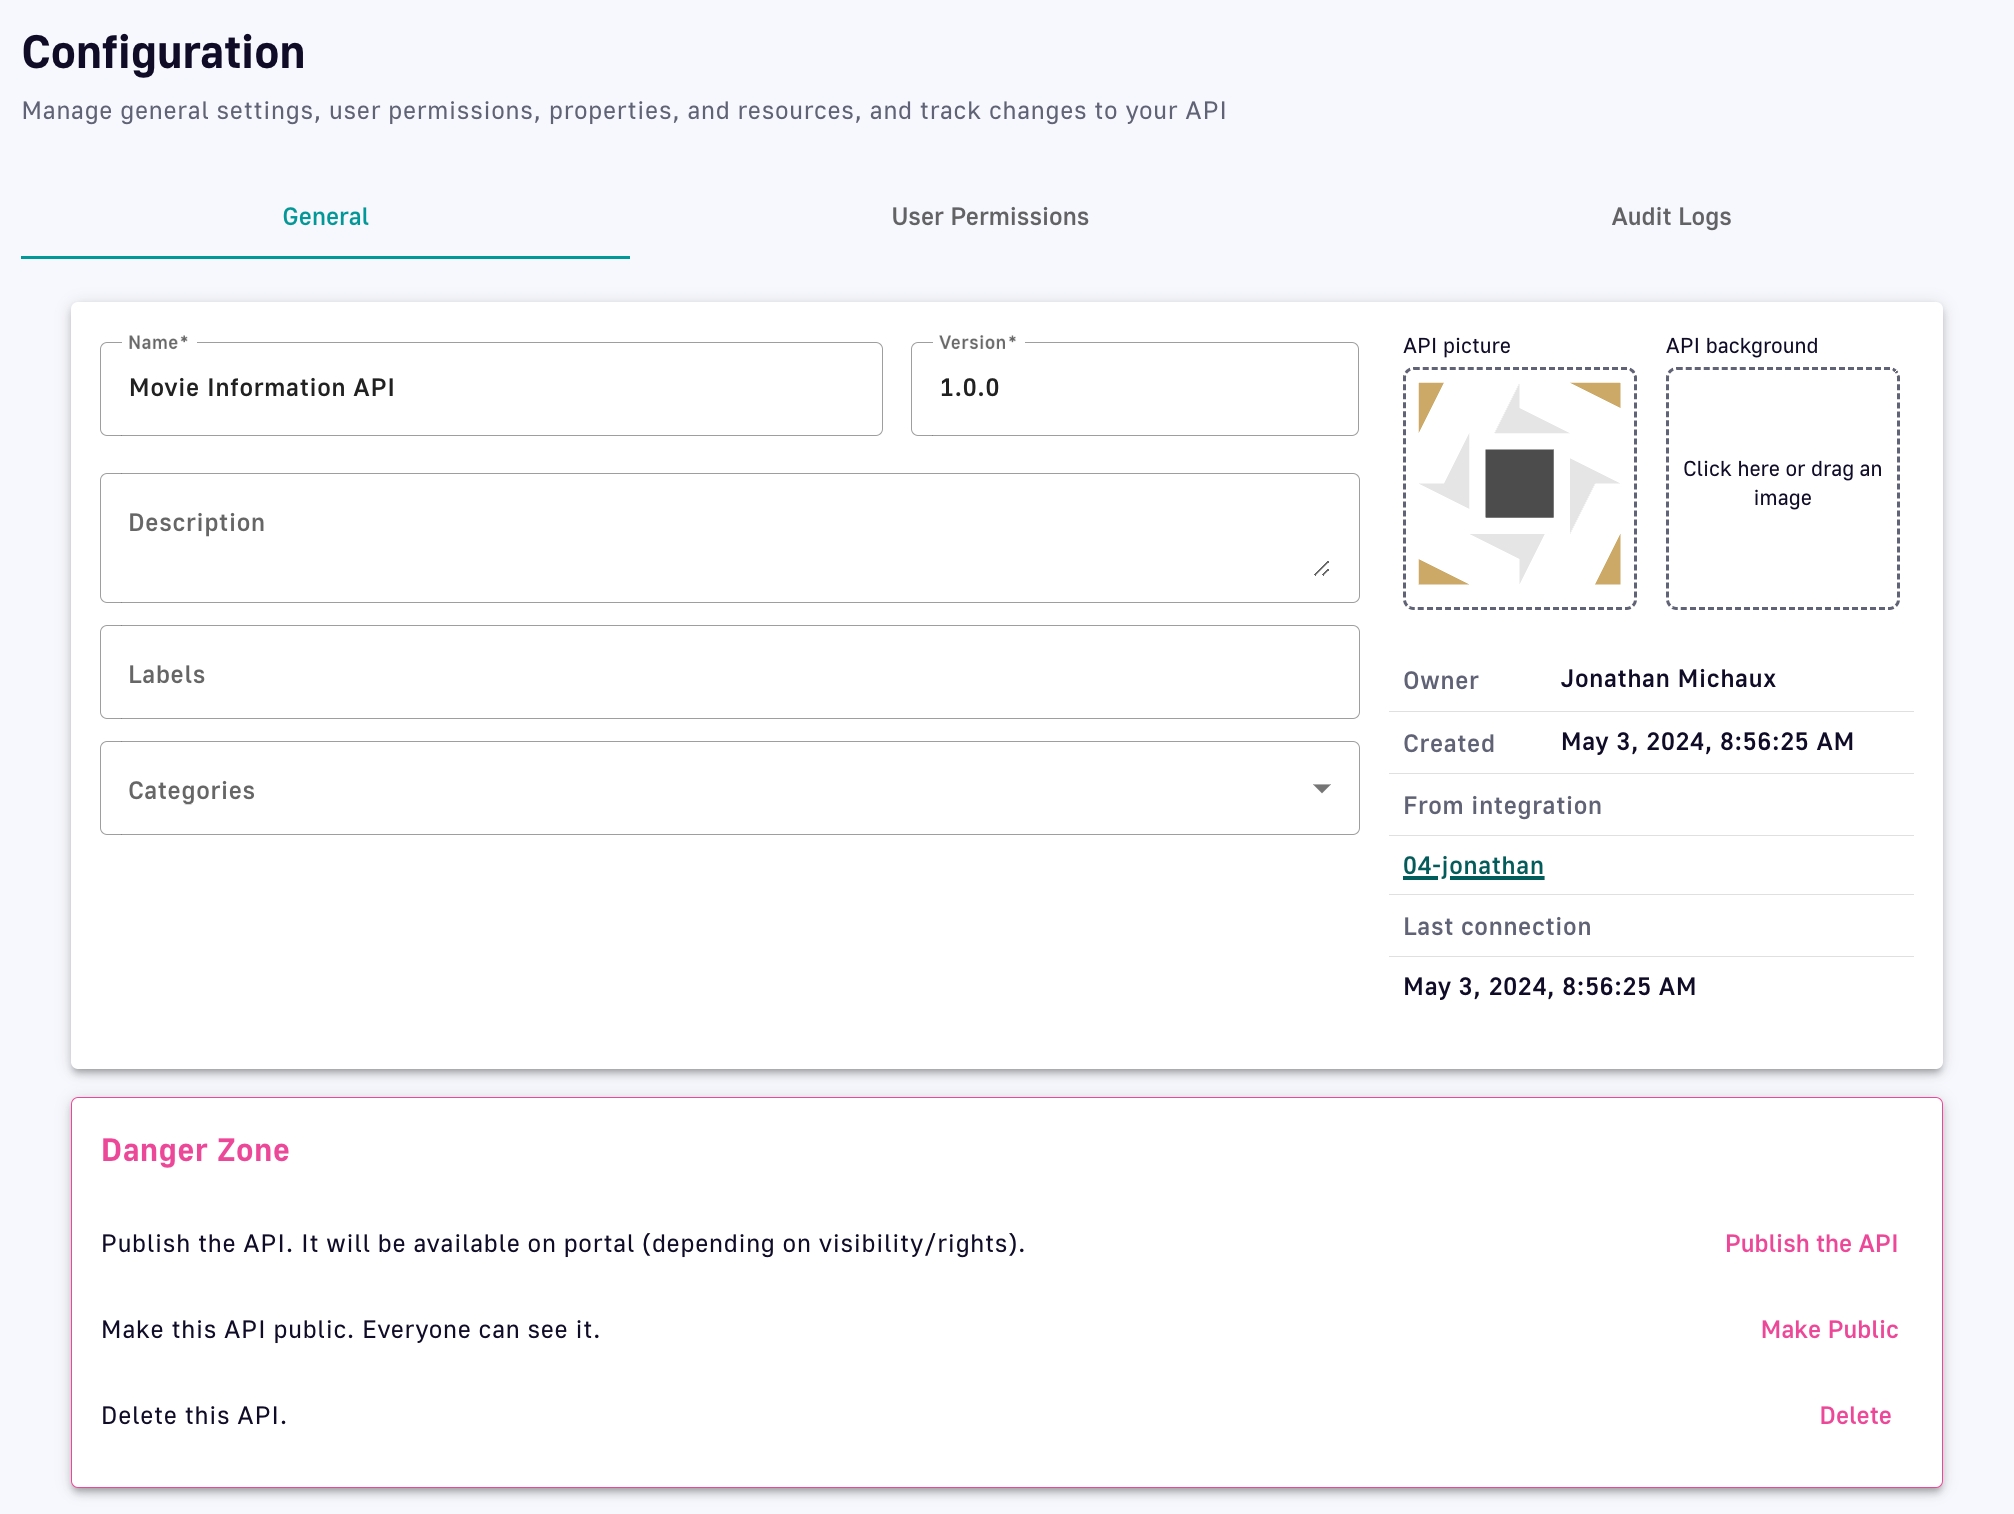
Task: Expand the Categories dropdown field
Action: [x=700, y=789]
